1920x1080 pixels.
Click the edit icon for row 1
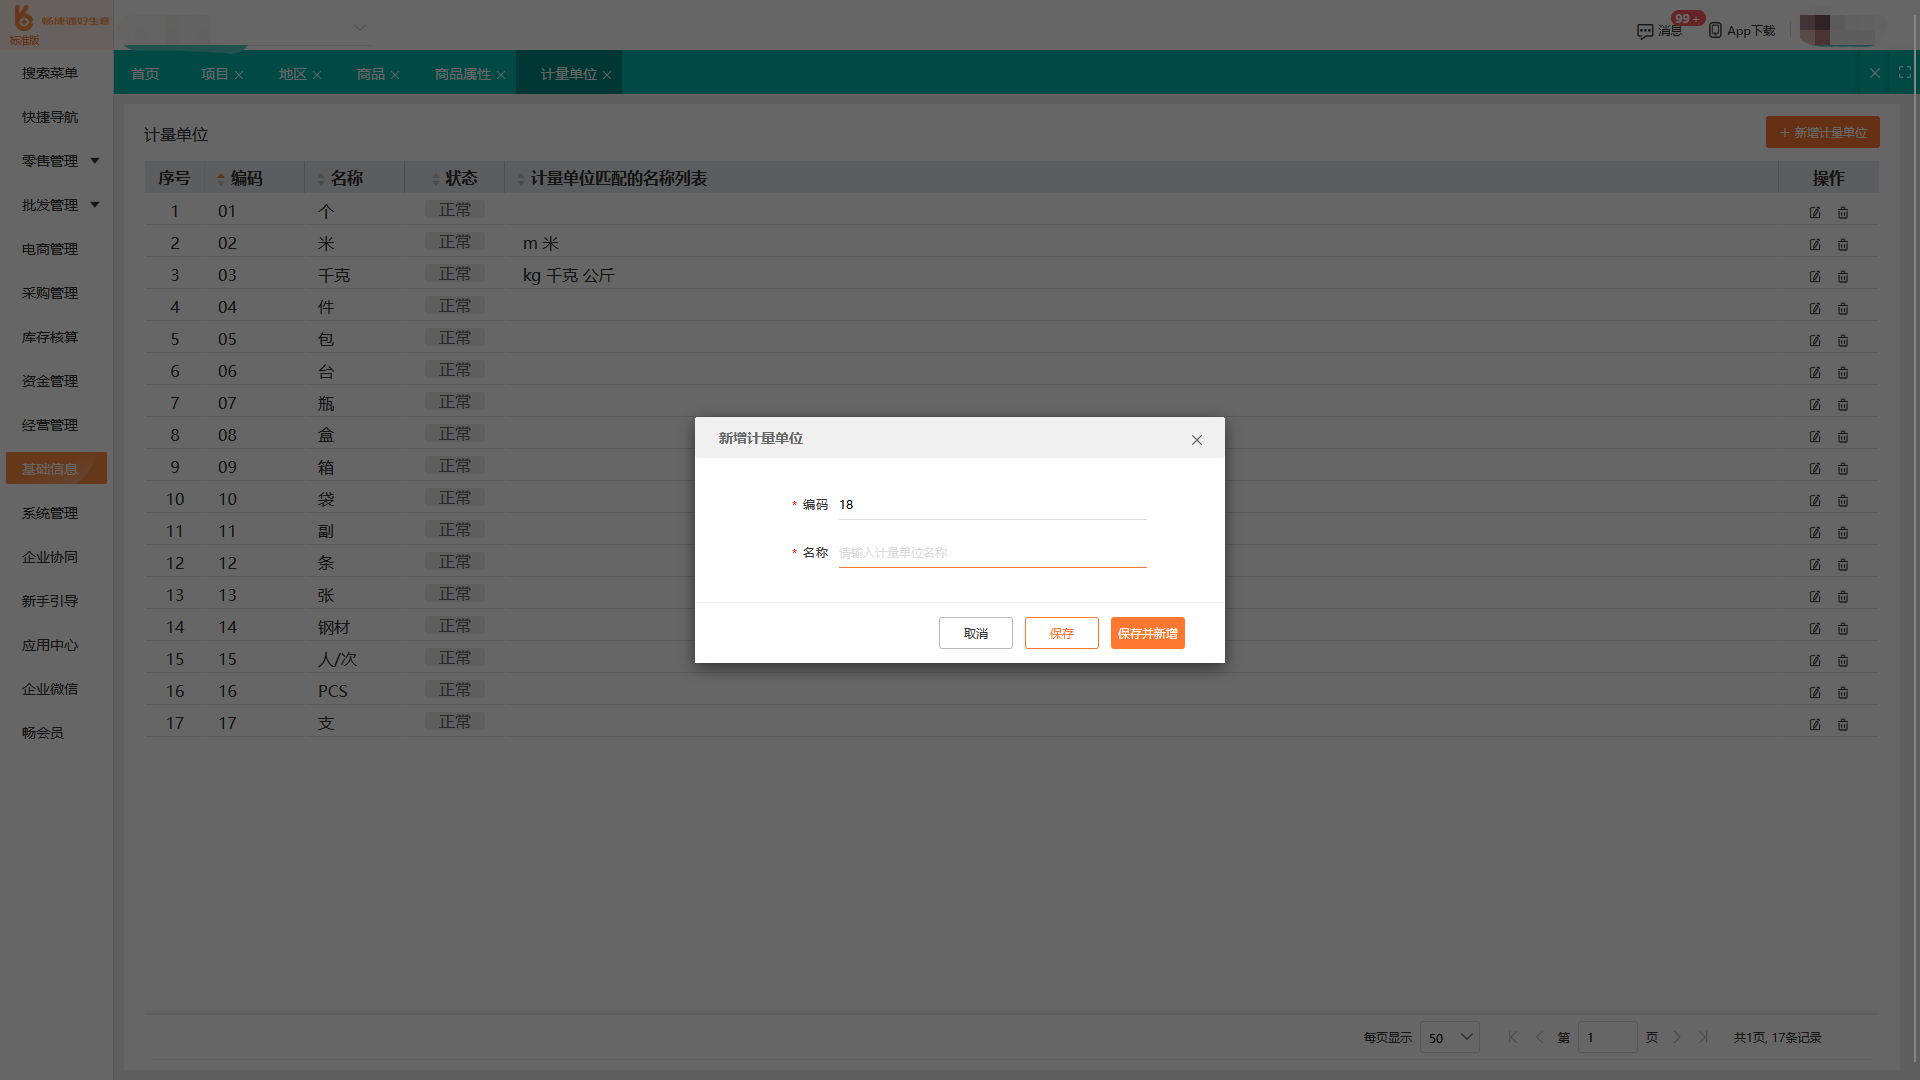tap(1815, 211)
